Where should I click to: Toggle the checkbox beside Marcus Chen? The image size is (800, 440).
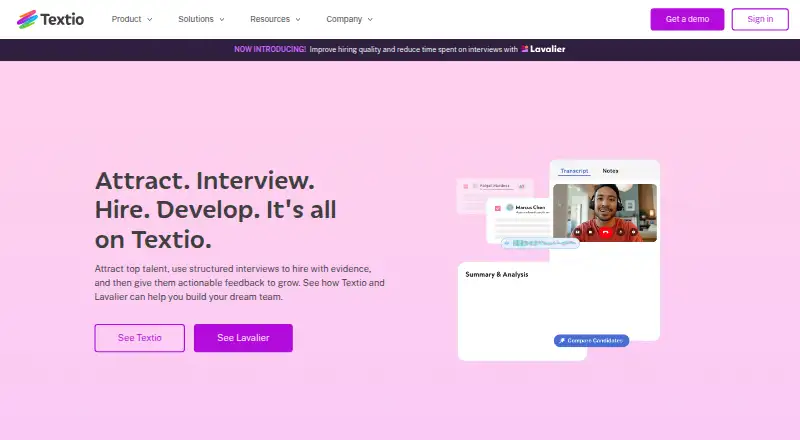pos(497,208)
